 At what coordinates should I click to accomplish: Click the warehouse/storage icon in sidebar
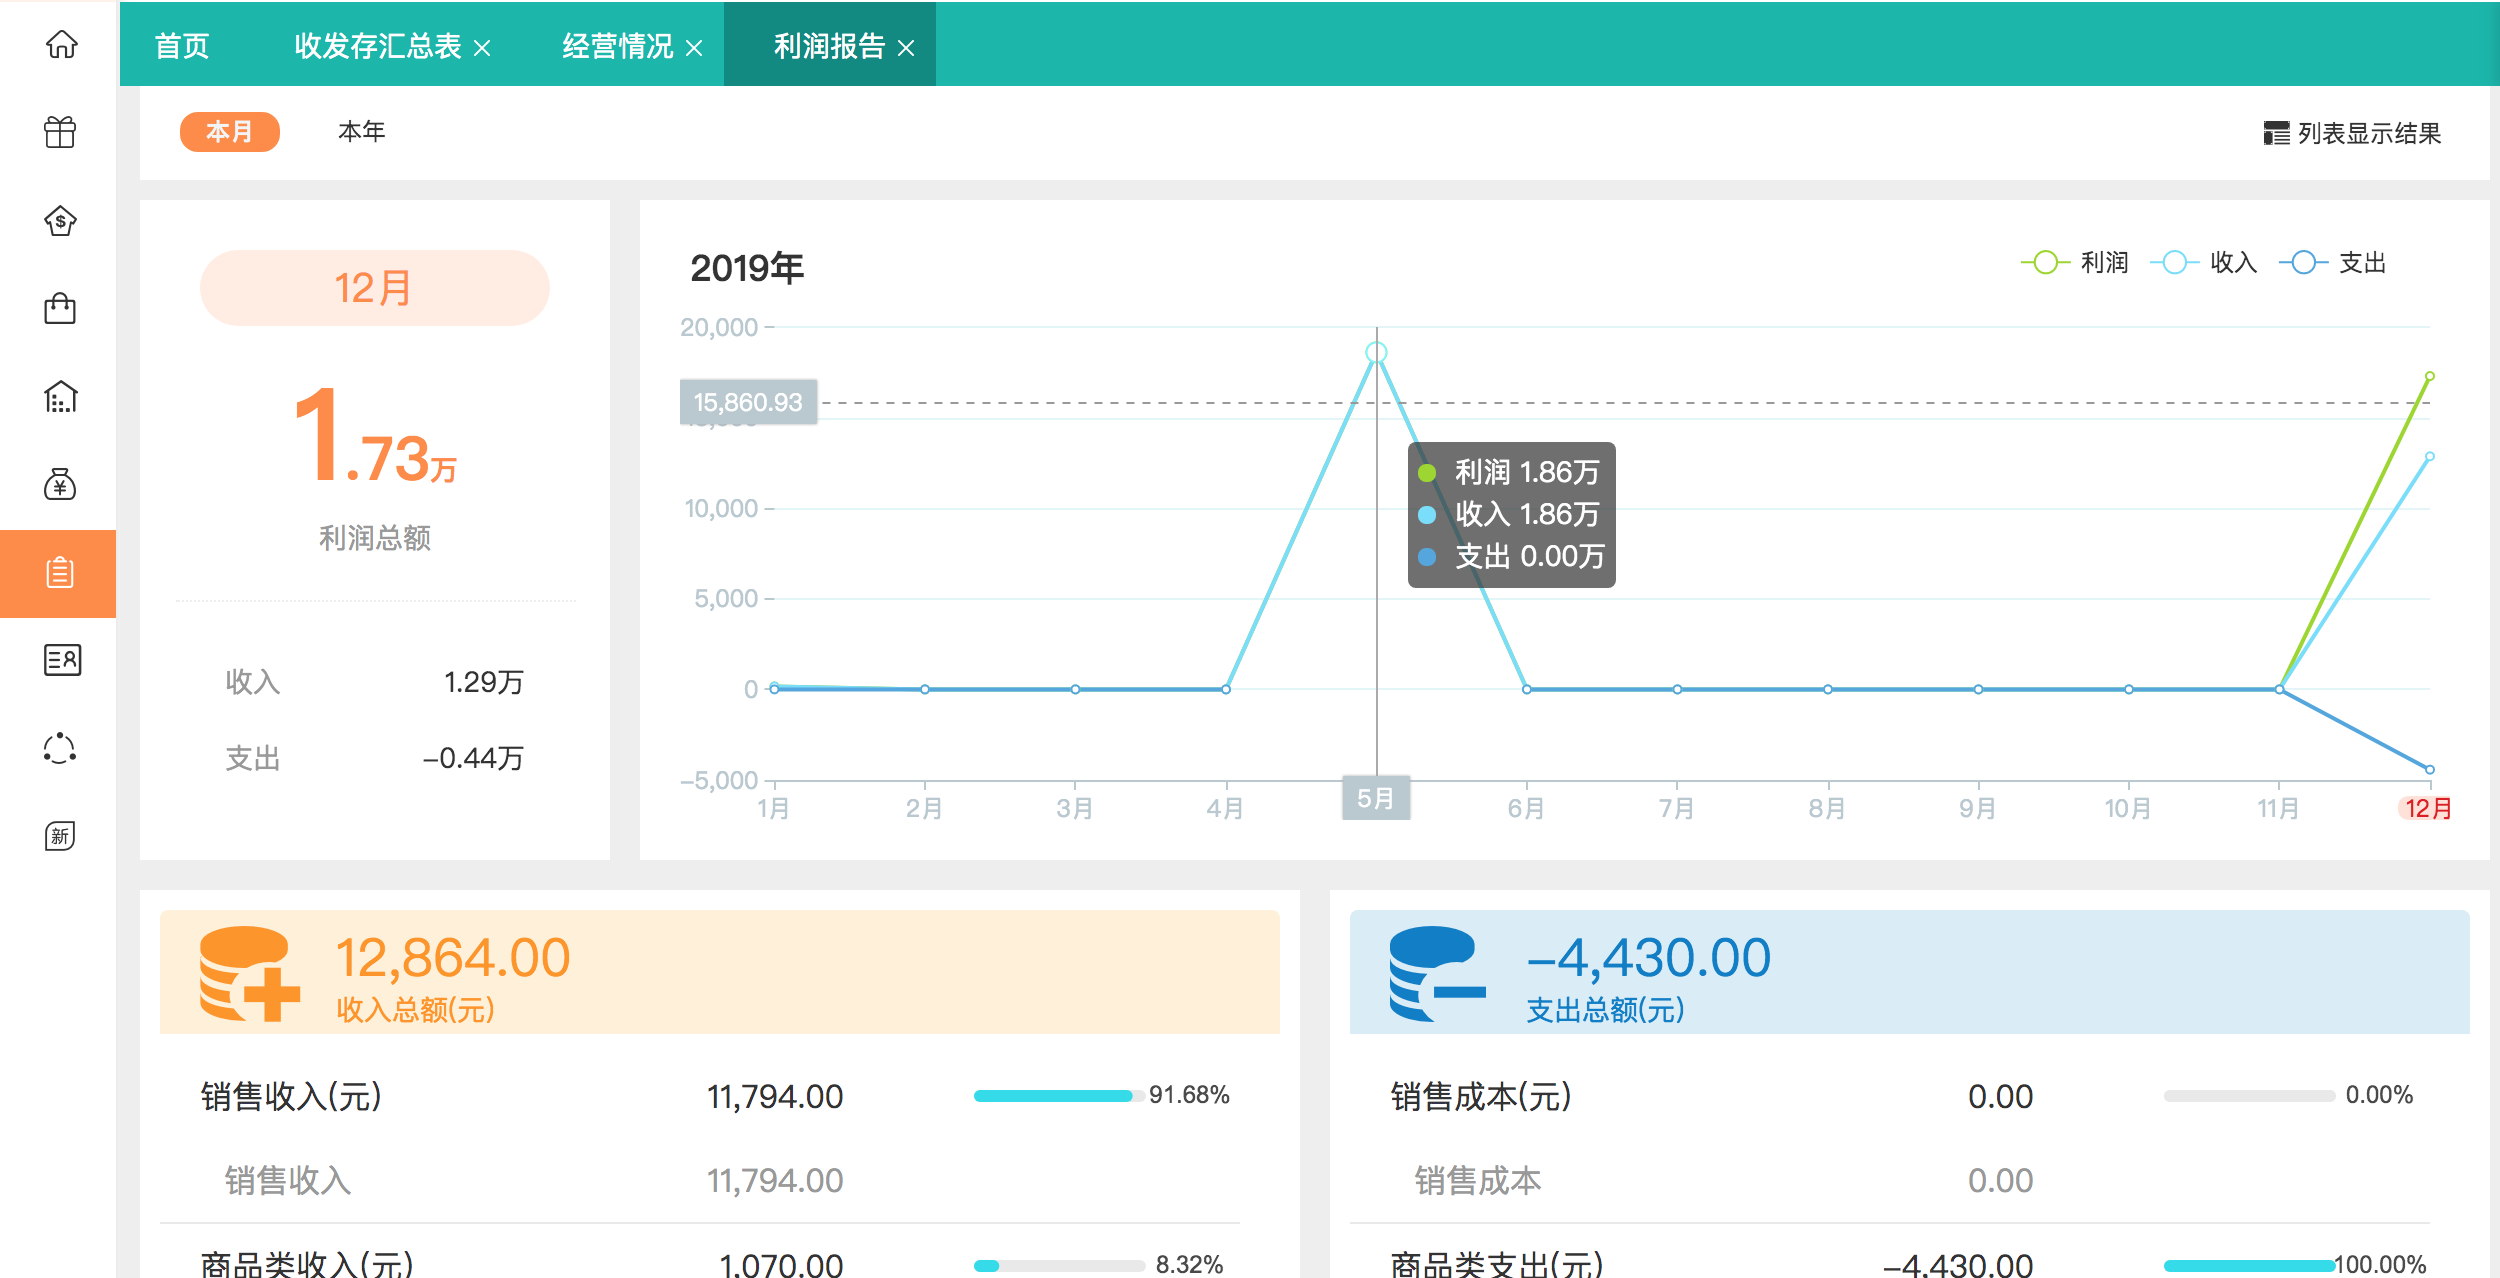point(62,396)
